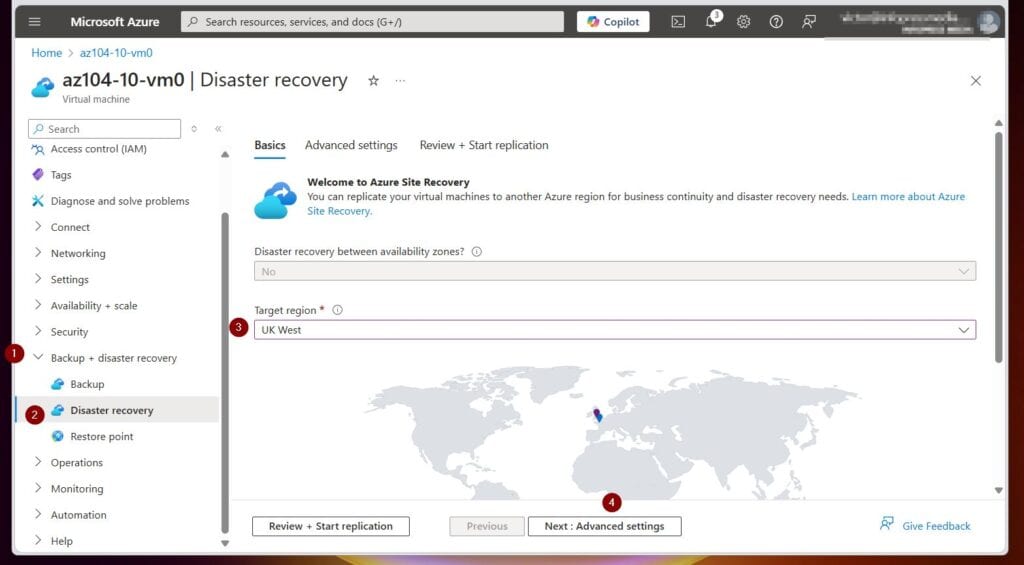Click the Previous button

click(x=487, y=526)
